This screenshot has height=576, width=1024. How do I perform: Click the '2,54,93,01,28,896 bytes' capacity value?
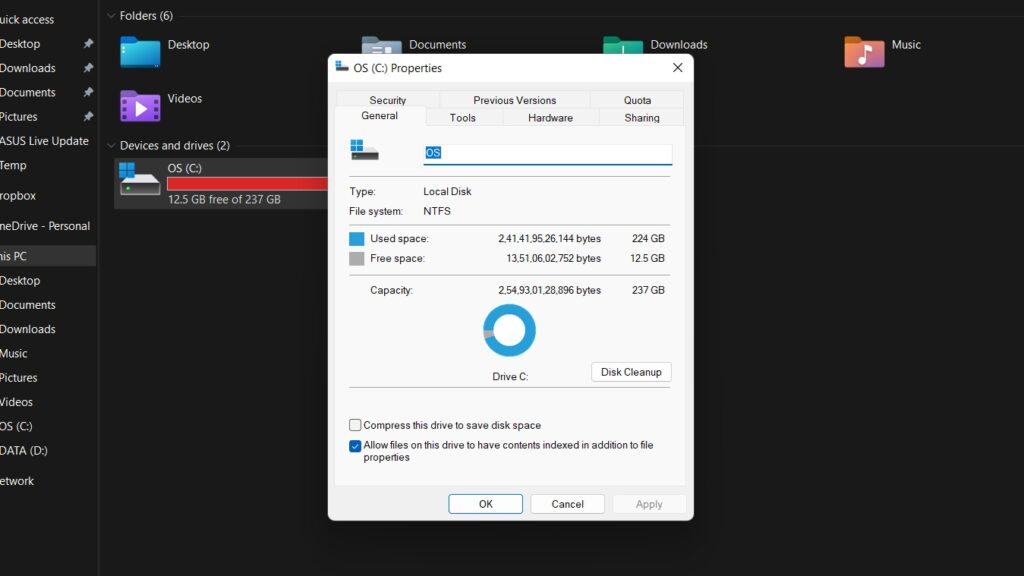coord(549,290)
